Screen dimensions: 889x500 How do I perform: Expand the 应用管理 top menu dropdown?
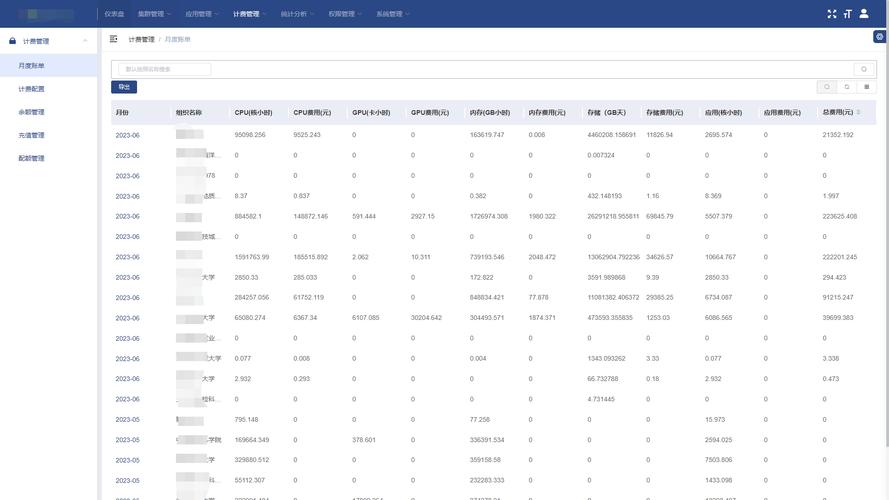coord(202,14)
